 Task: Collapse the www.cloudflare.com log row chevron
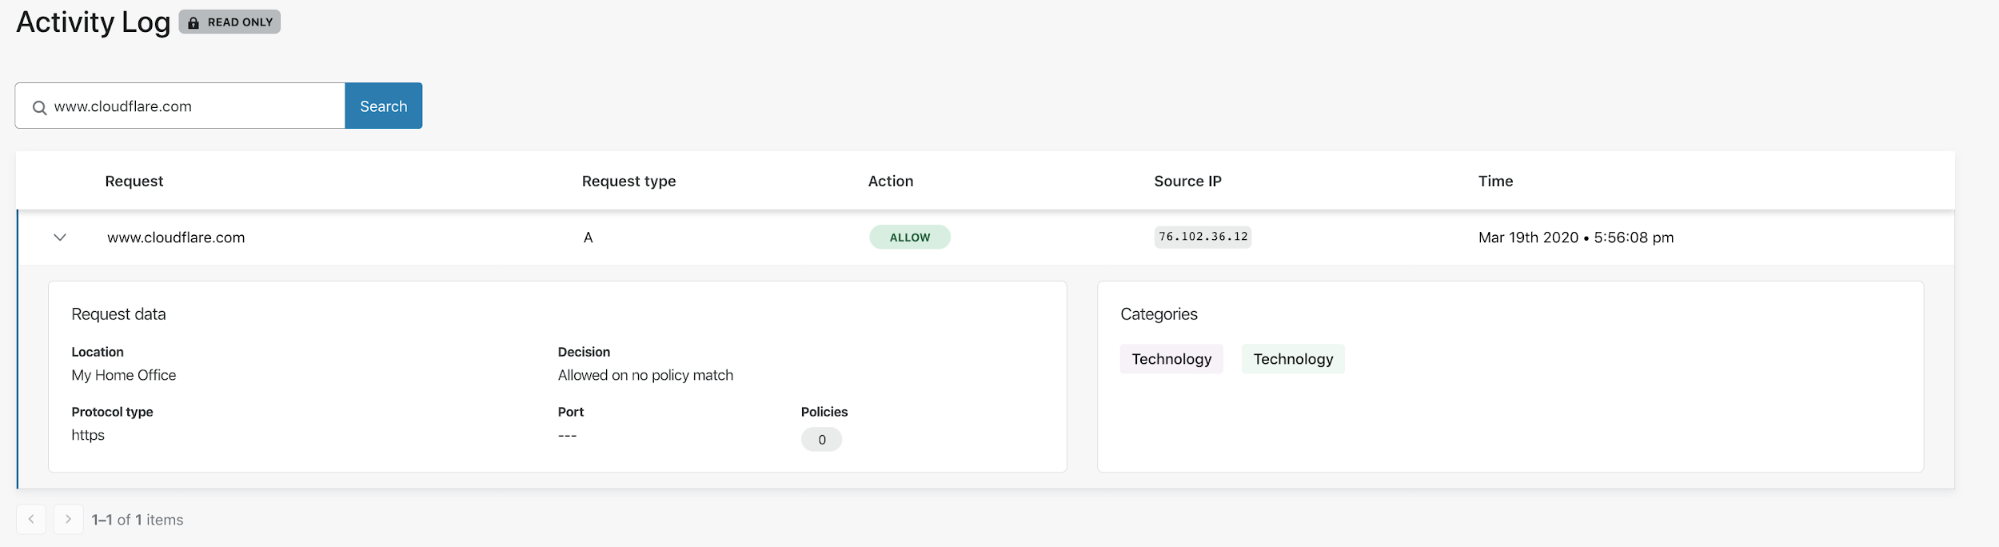[60, 238]
